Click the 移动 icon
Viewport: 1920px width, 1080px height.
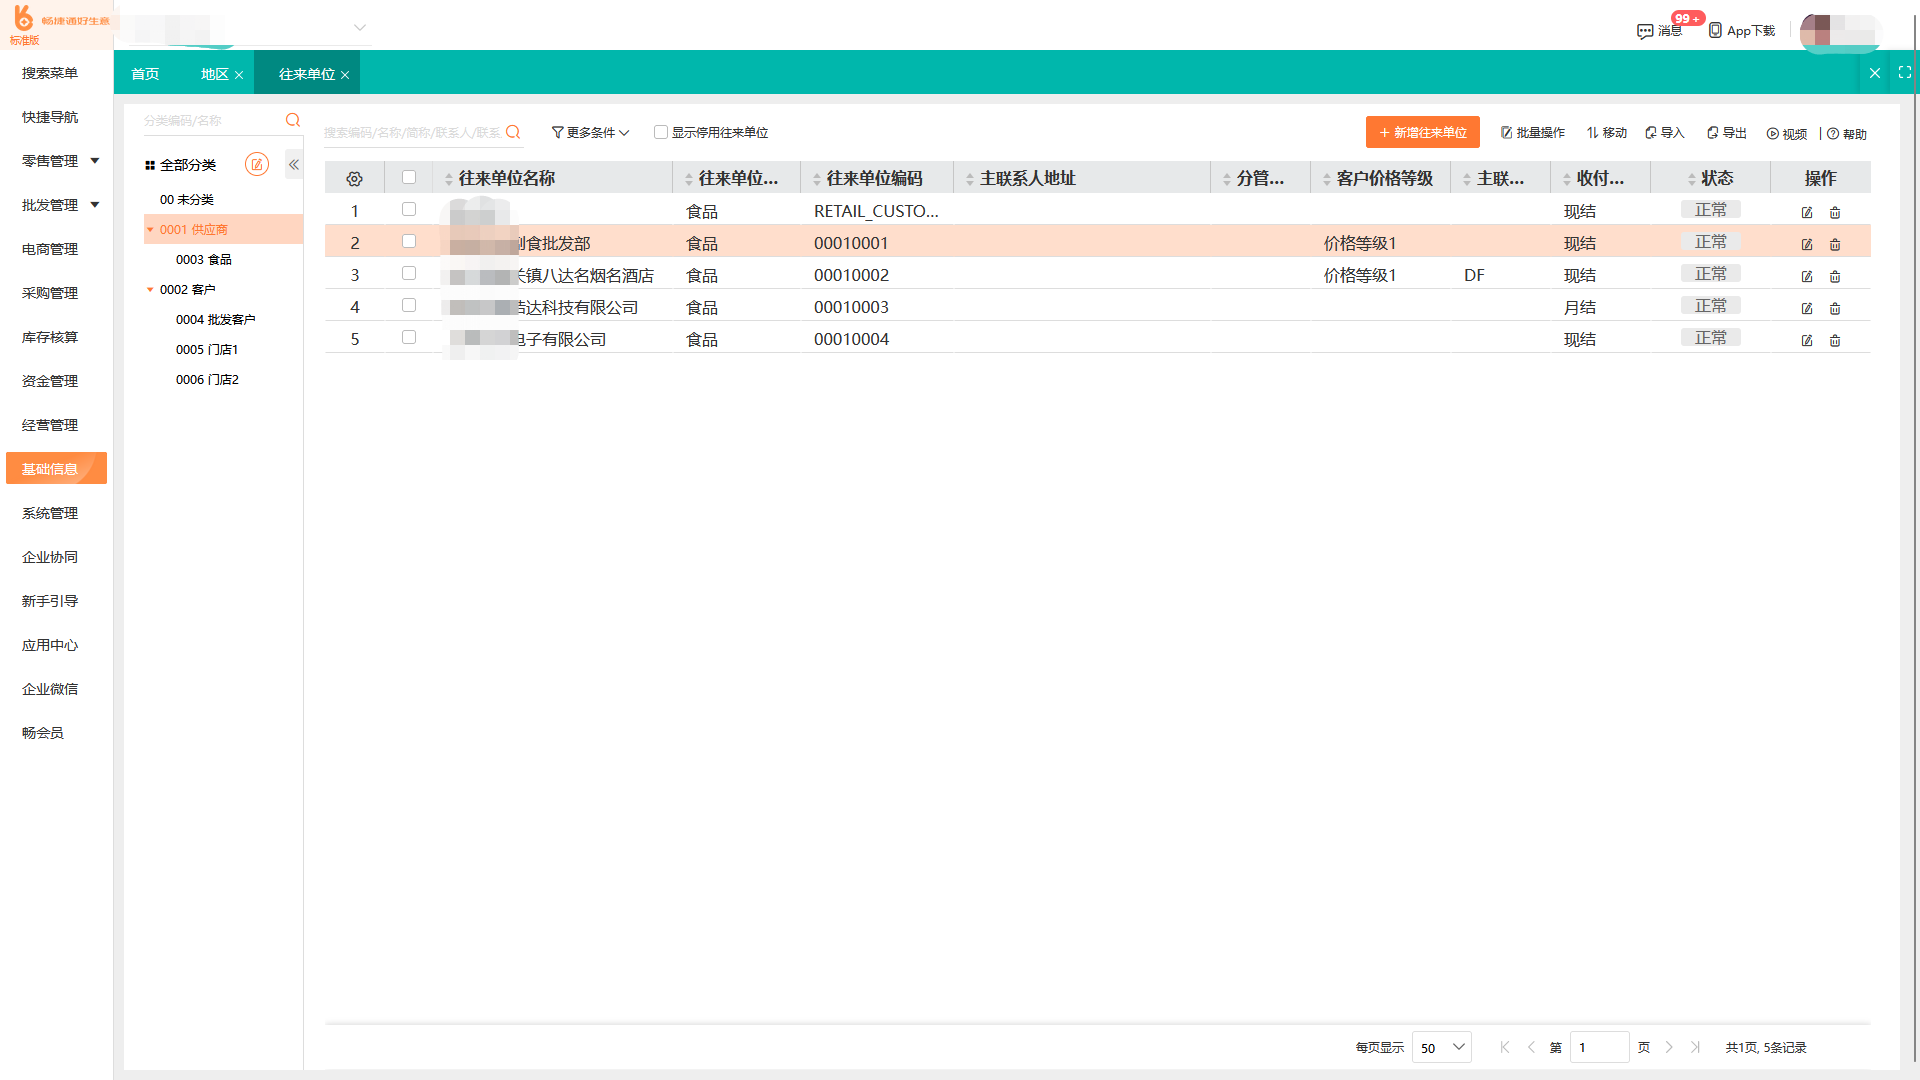(1593, 132)
